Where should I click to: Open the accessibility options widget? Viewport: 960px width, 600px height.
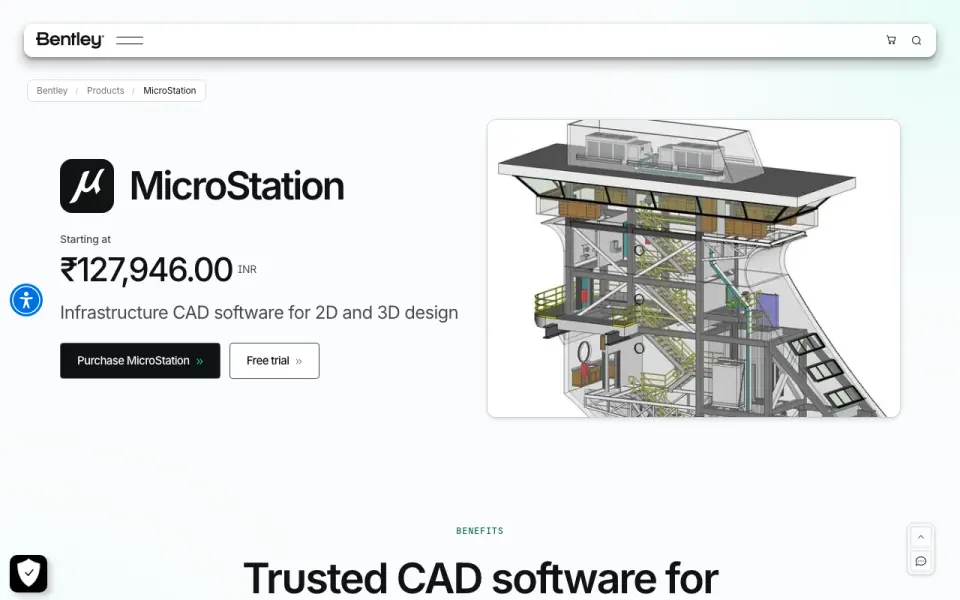(26, 300)
